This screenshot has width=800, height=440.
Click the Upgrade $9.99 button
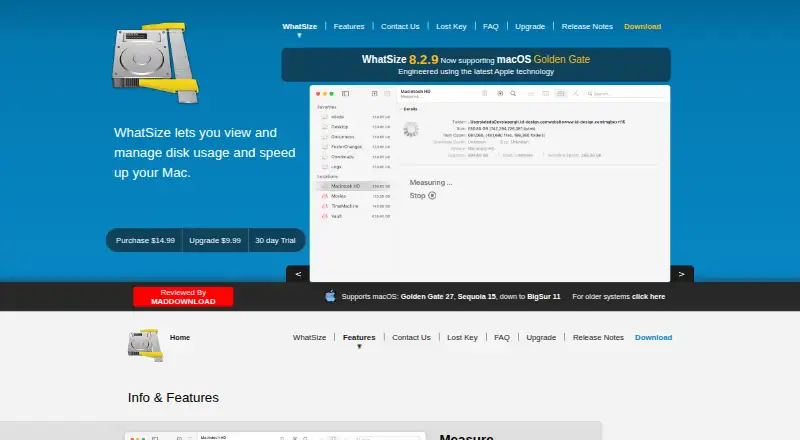[215, 240]
